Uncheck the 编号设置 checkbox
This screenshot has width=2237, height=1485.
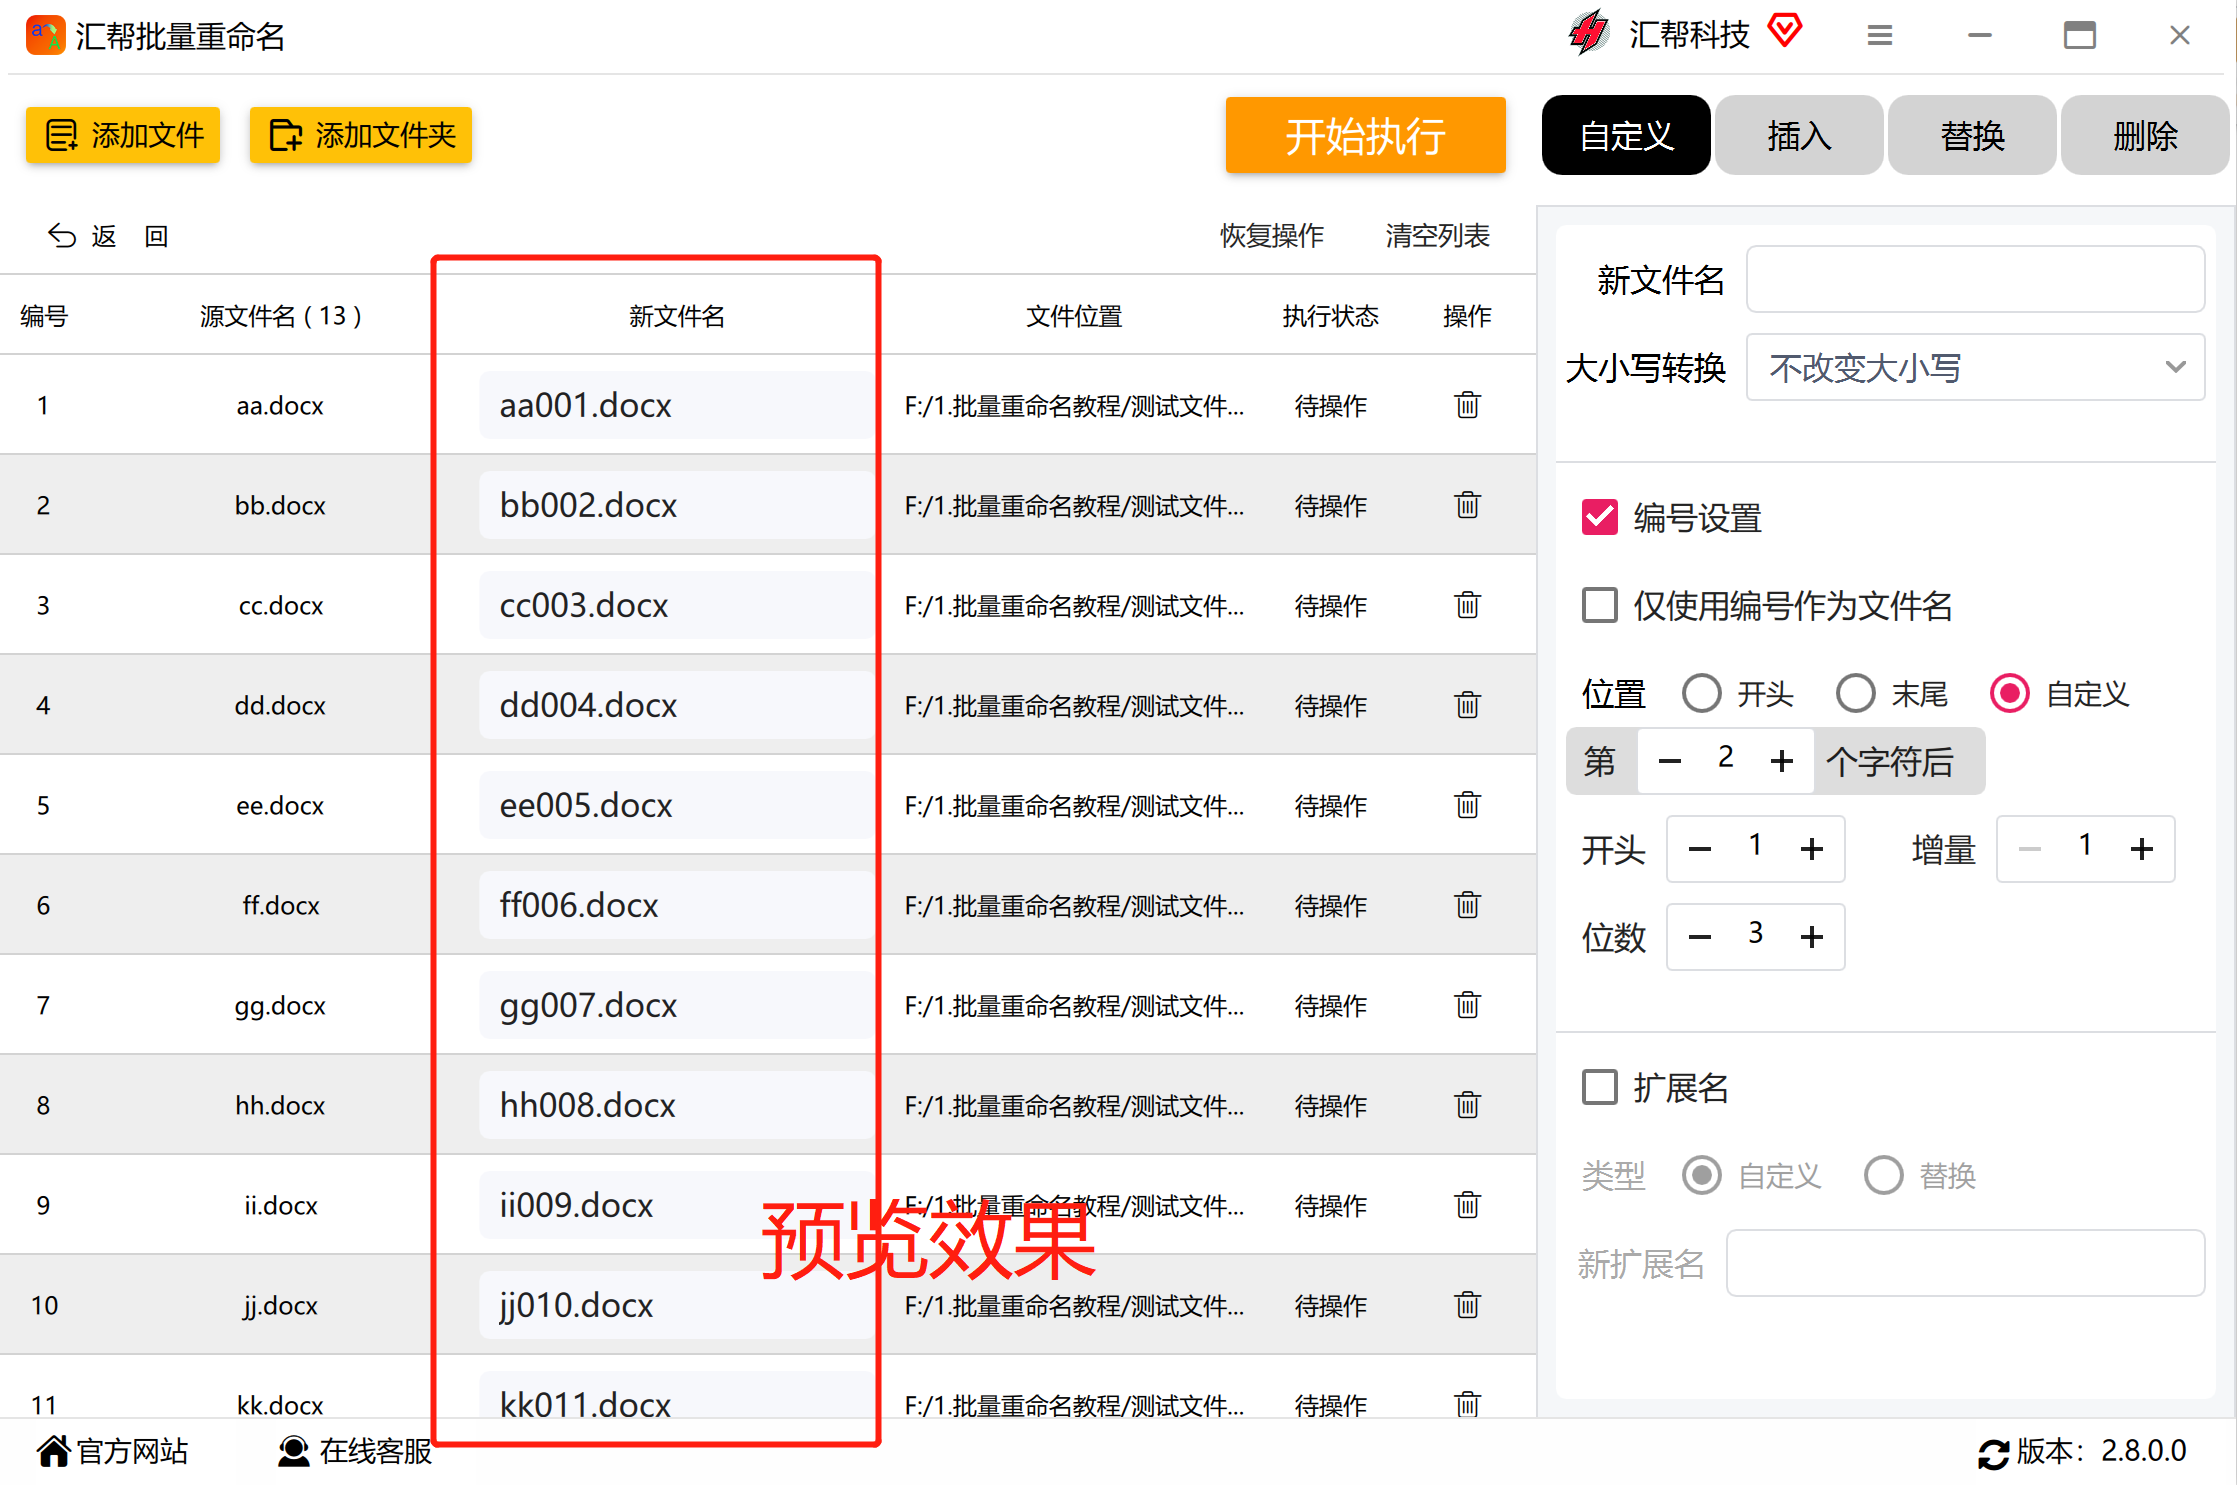1599,518
